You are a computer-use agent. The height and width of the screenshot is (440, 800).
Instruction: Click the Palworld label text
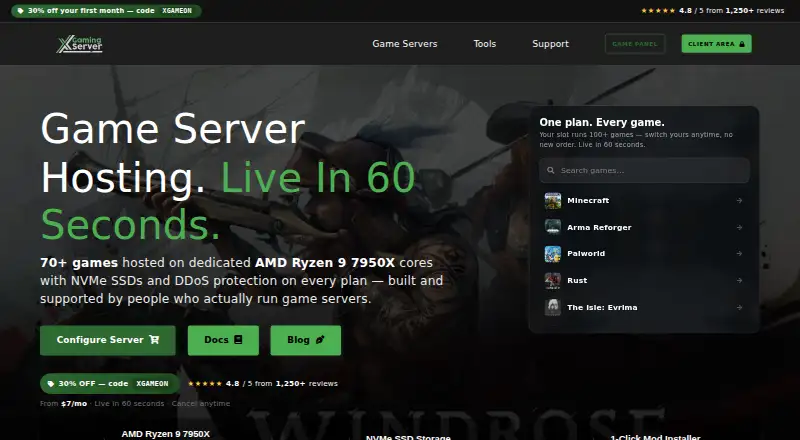pyautogui.click(x=586, y=254)
